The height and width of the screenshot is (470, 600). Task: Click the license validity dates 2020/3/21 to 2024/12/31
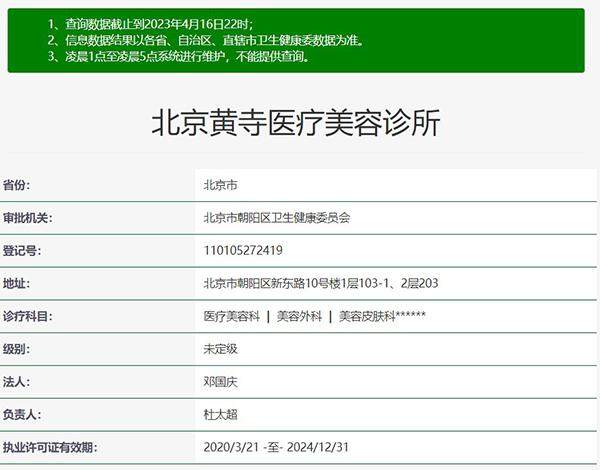pyautogui.click(x=276, y=447)
